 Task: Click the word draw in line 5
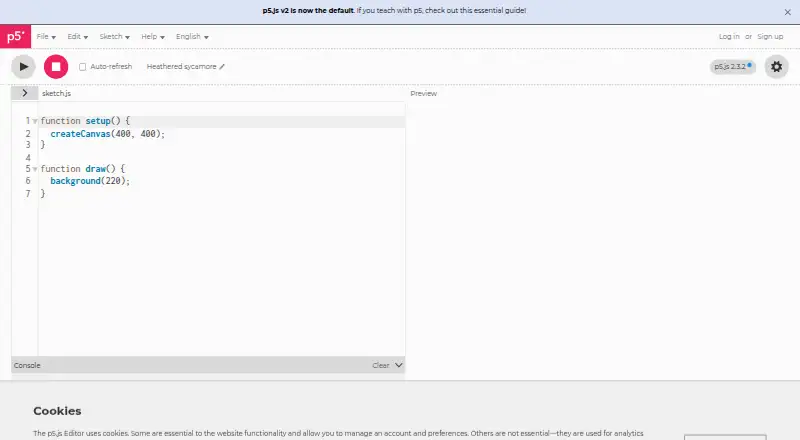(95, 168)
